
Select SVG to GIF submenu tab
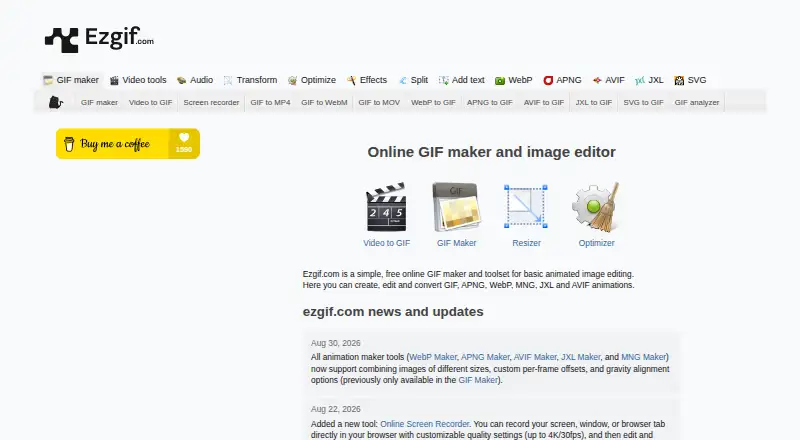click(643, 103)
